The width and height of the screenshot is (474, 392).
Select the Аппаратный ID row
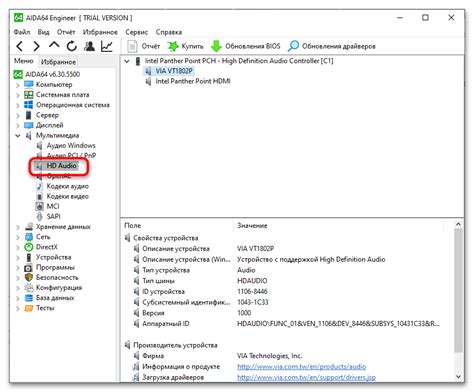click(x=287, y=324)
